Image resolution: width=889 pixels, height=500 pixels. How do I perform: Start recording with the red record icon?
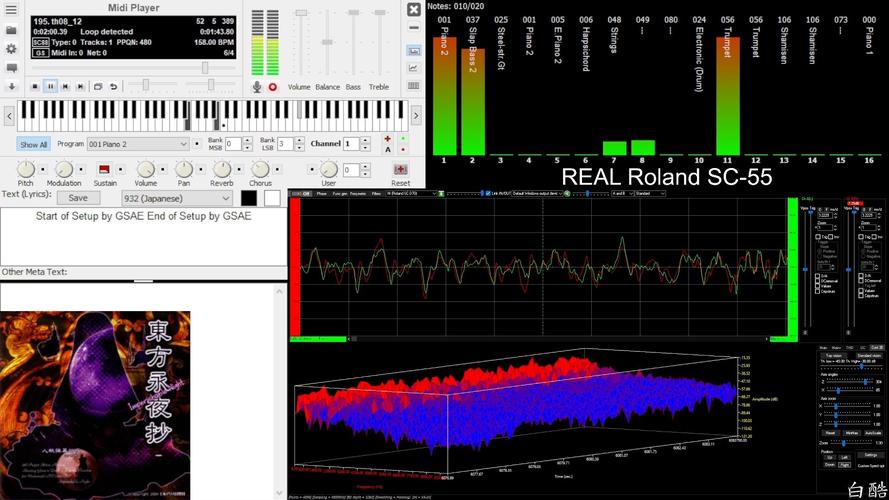click(x=273, y=87)
